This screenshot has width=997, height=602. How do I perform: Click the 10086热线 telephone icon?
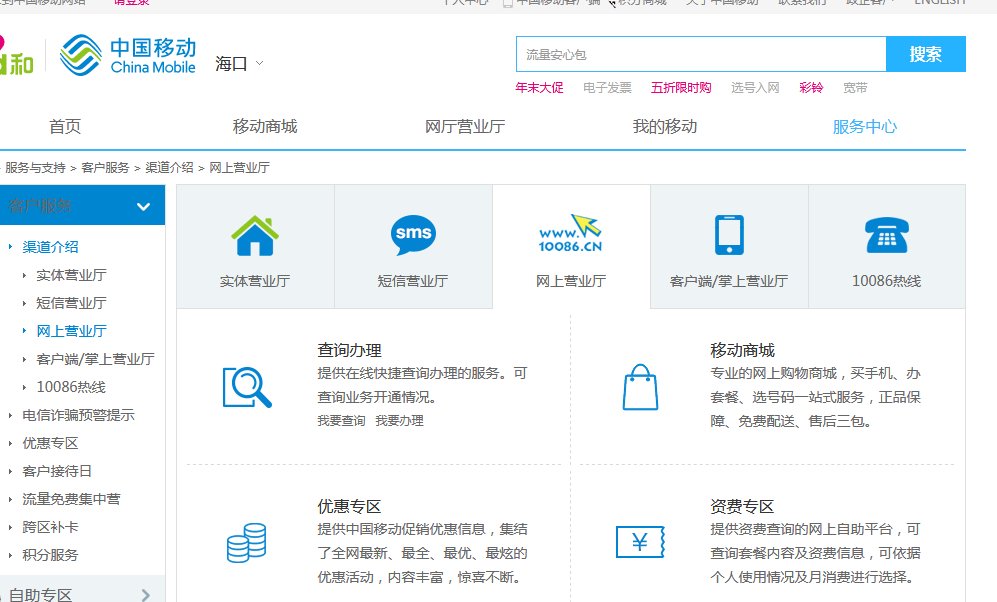tap(885, 233)
